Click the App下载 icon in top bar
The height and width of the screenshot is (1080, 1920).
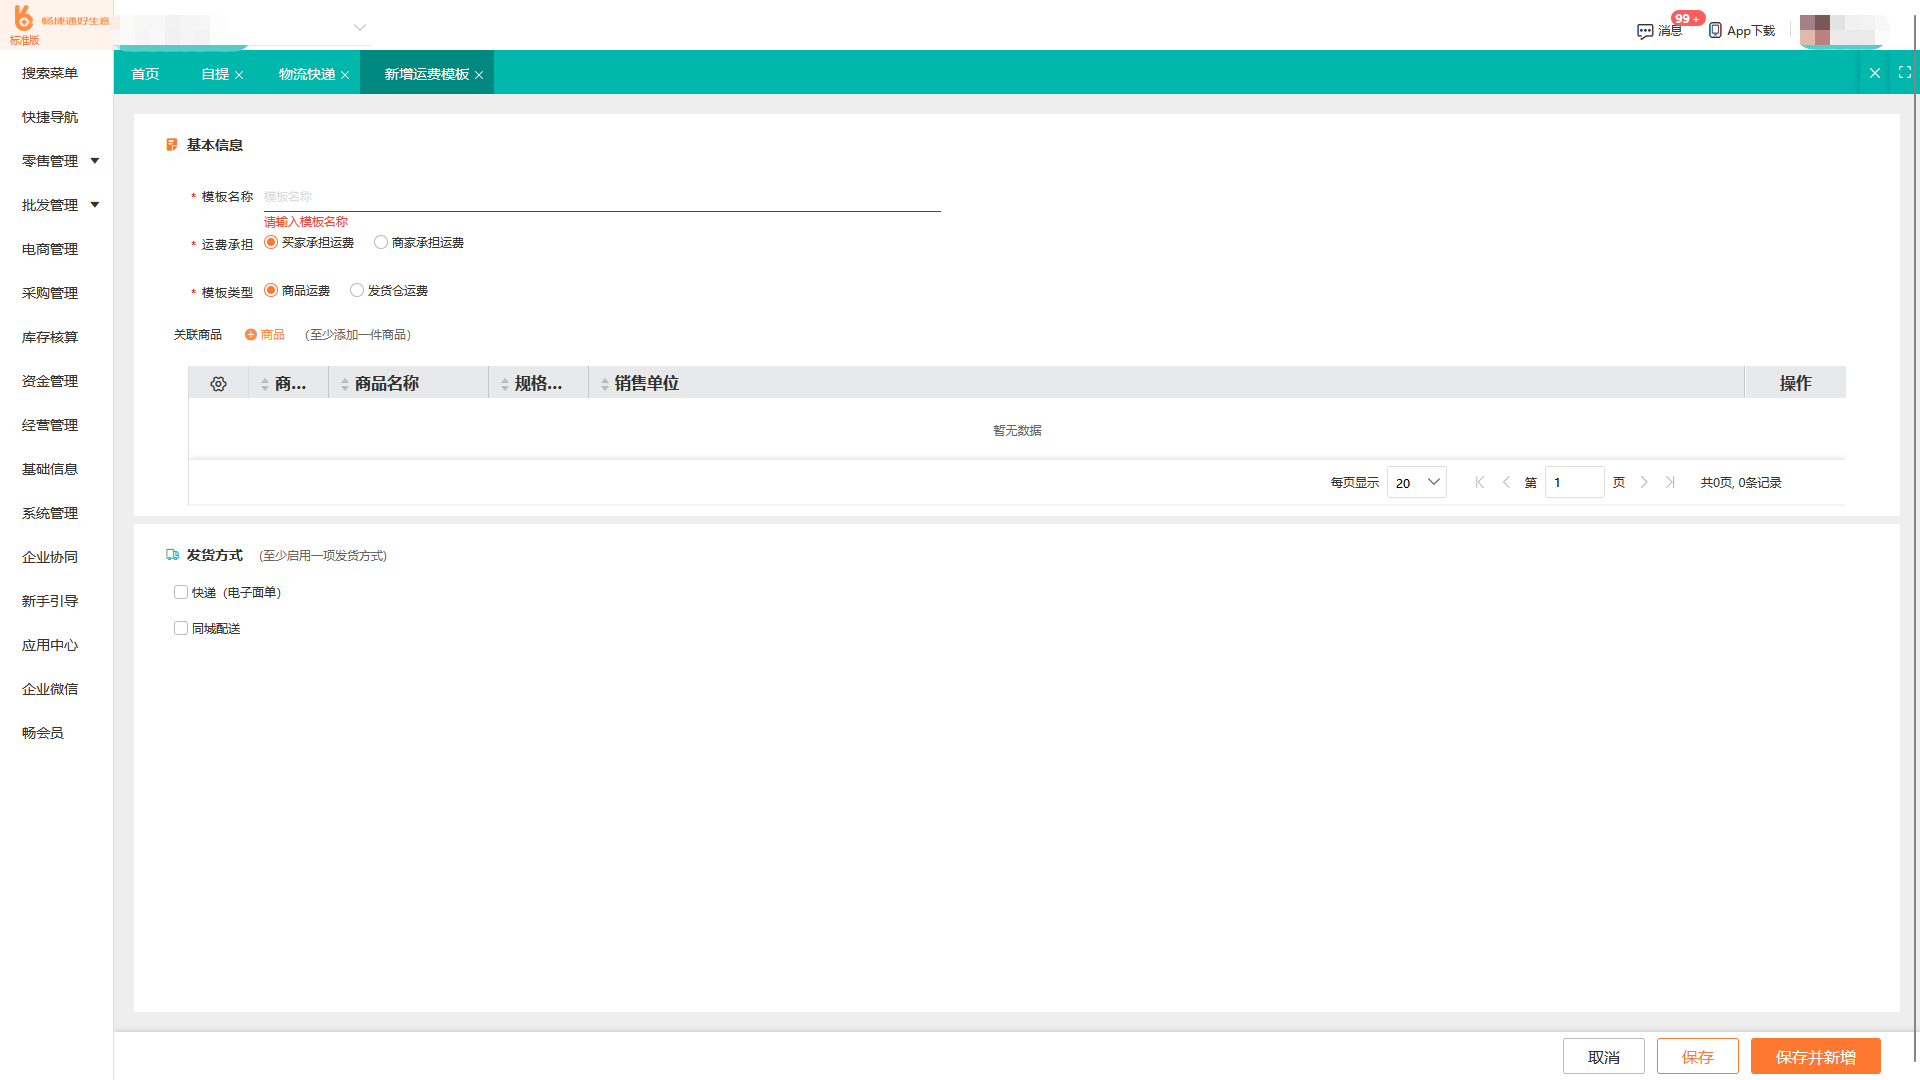[1724, 29]
